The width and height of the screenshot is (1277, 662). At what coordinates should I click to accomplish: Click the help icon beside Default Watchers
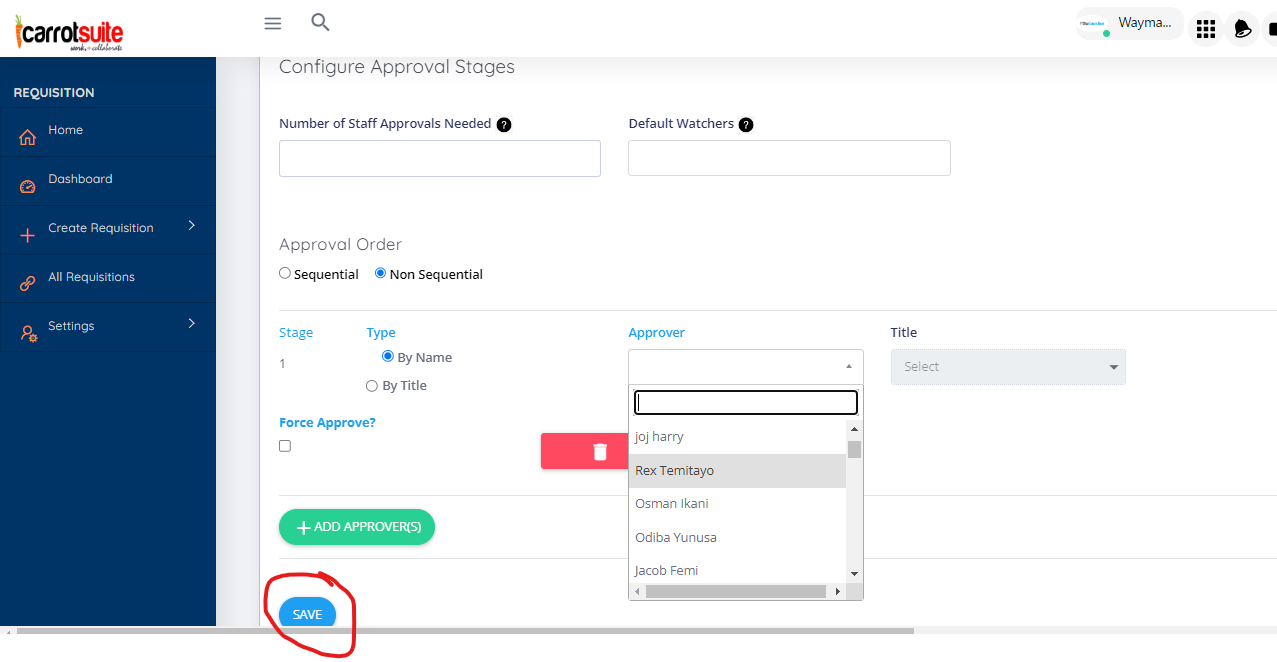point(746,125)
